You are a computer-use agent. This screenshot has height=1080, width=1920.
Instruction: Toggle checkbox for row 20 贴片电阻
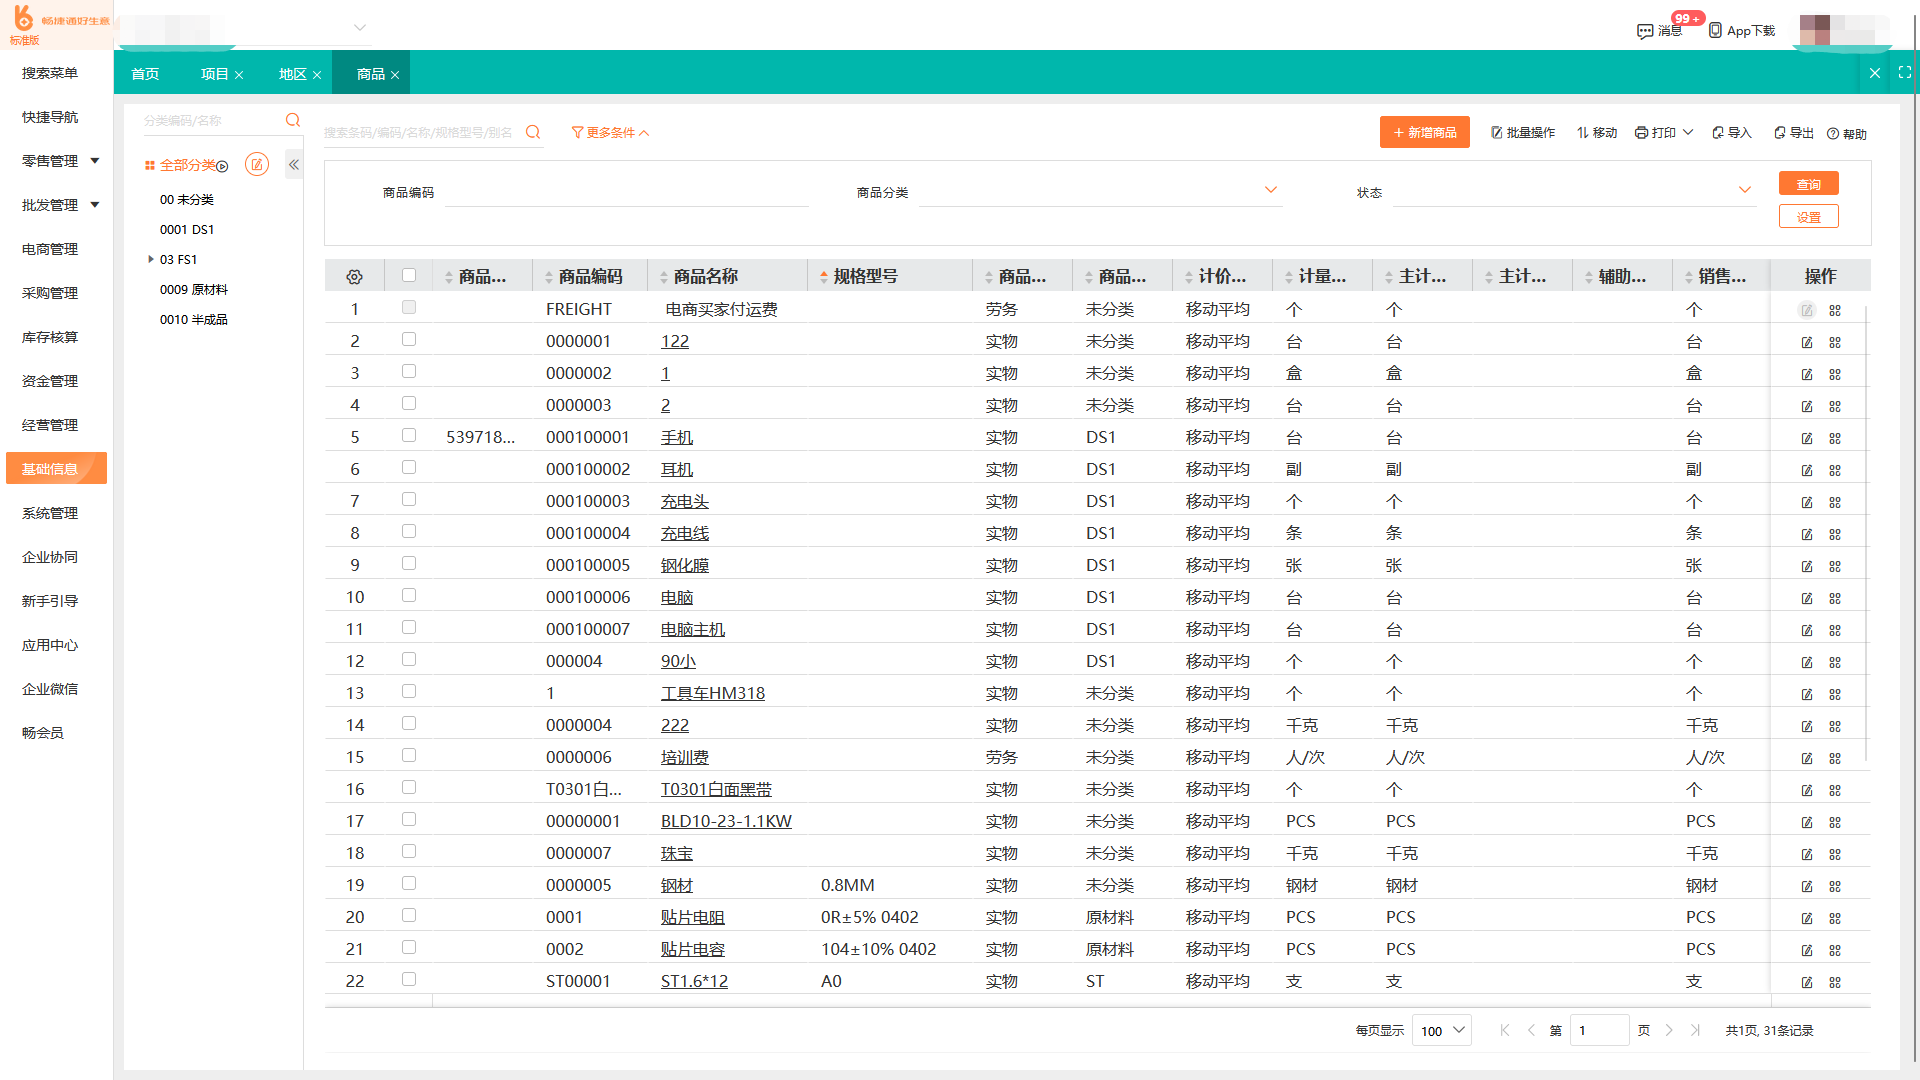pyautogui.click(x=411, y=916)
